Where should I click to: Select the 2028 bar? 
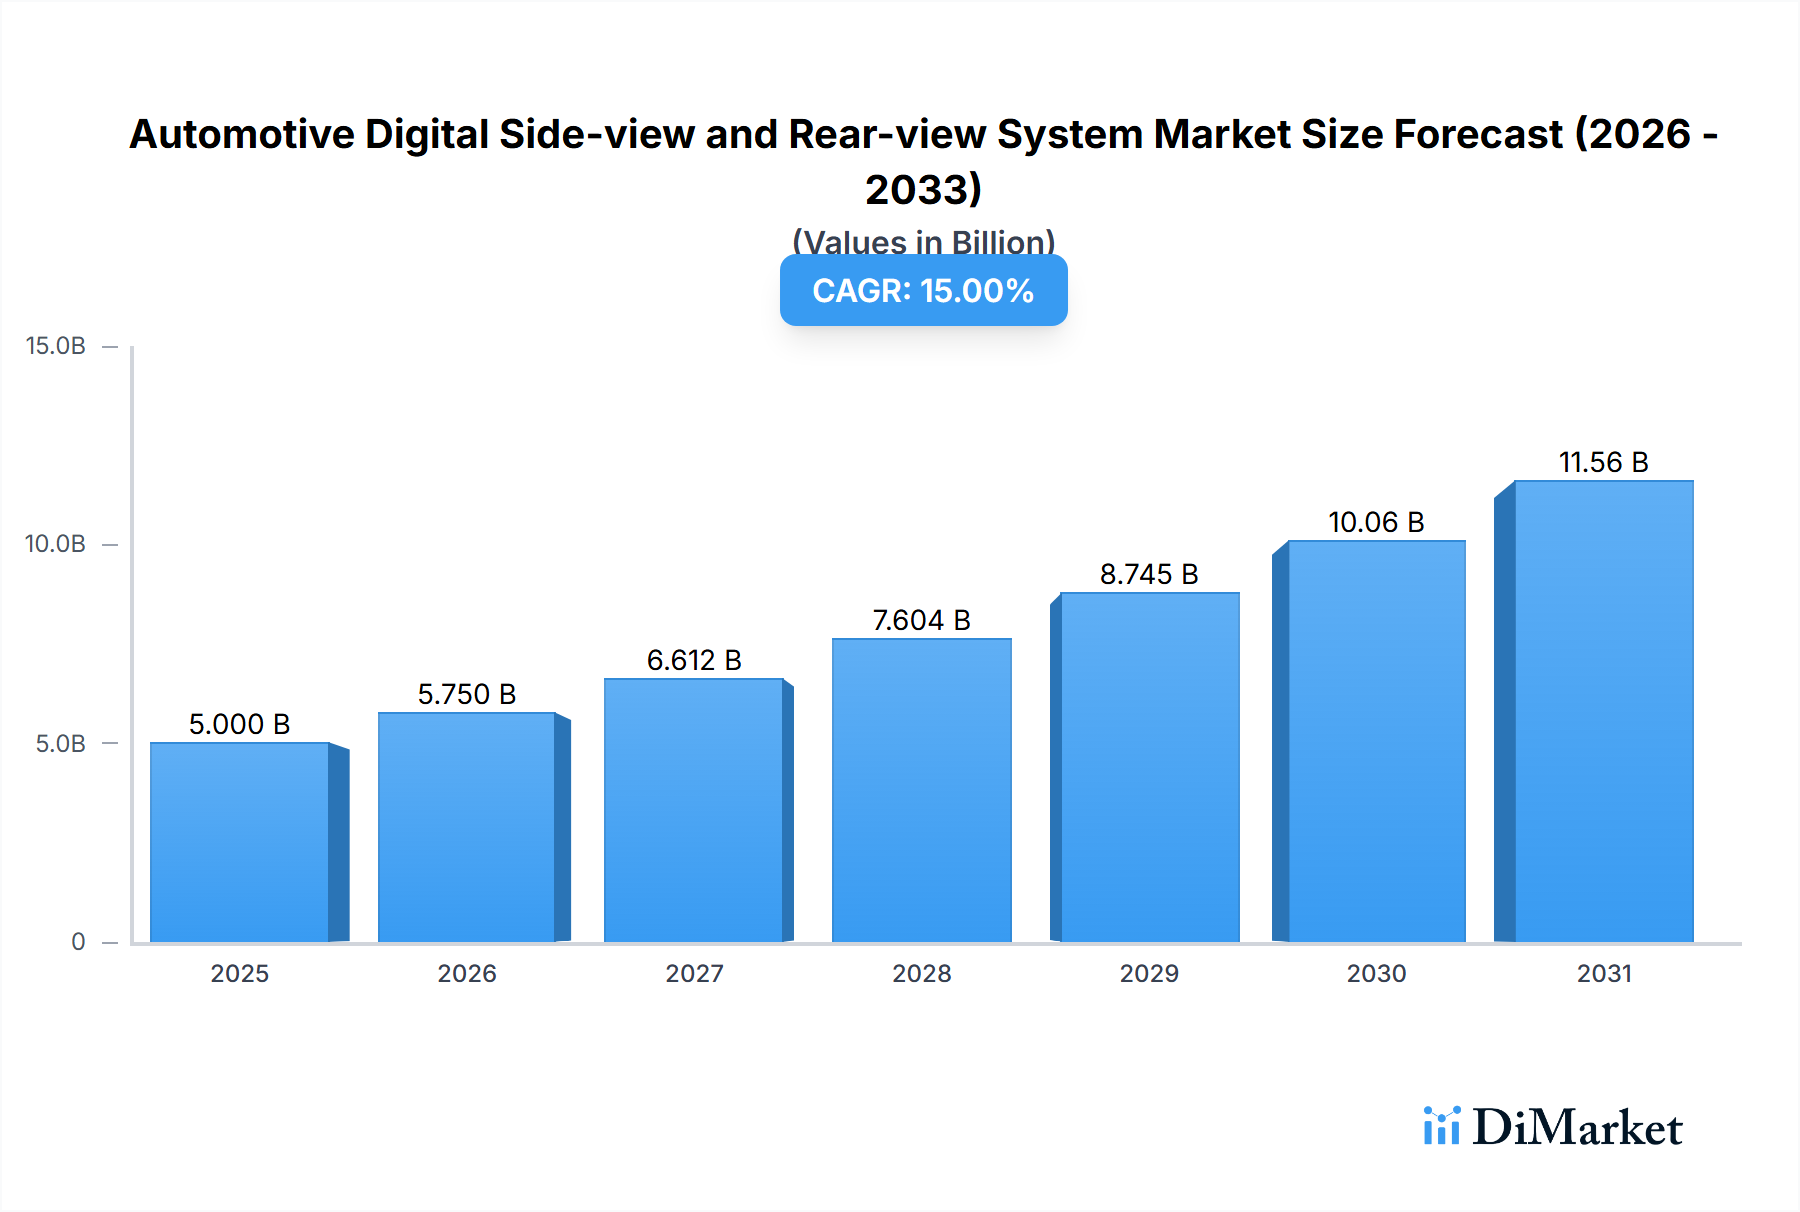coord(920,790)
